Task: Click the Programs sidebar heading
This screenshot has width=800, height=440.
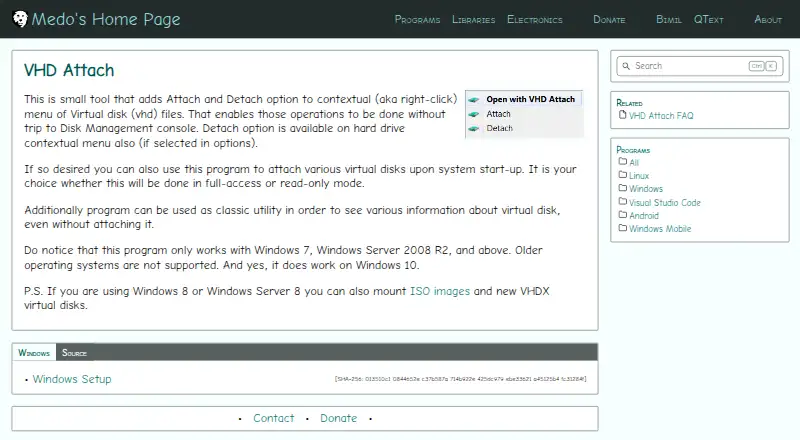Action: tap(633, 150)
